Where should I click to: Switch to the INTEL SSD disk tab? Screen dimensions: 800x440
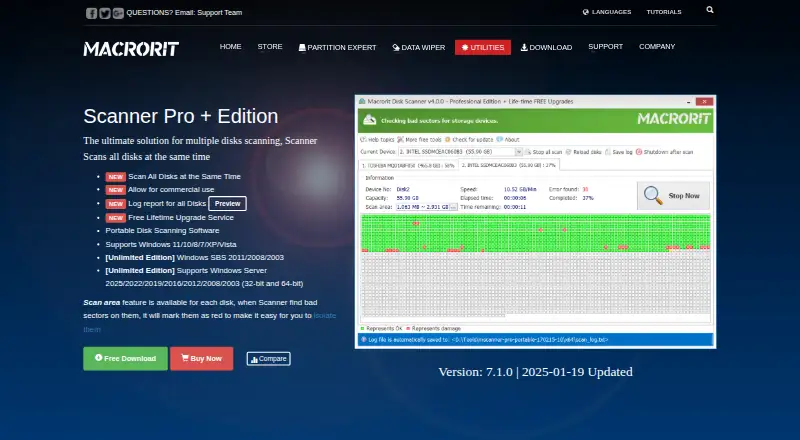click(509, 165)
